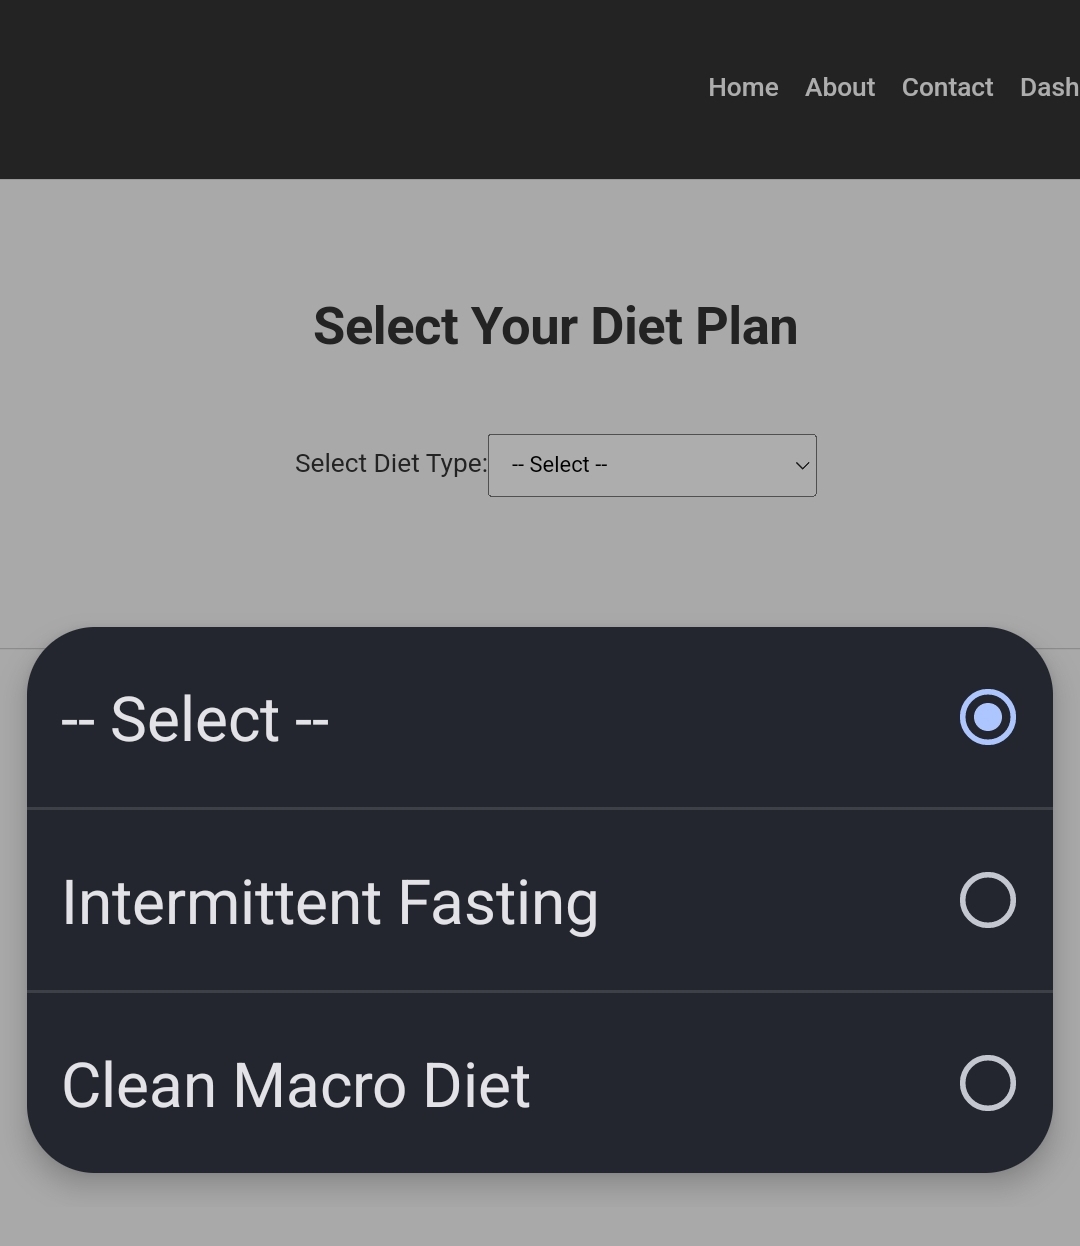Go to the Home nav item
This screenshot has height=1246, width=1080.
tap(743, 88)
